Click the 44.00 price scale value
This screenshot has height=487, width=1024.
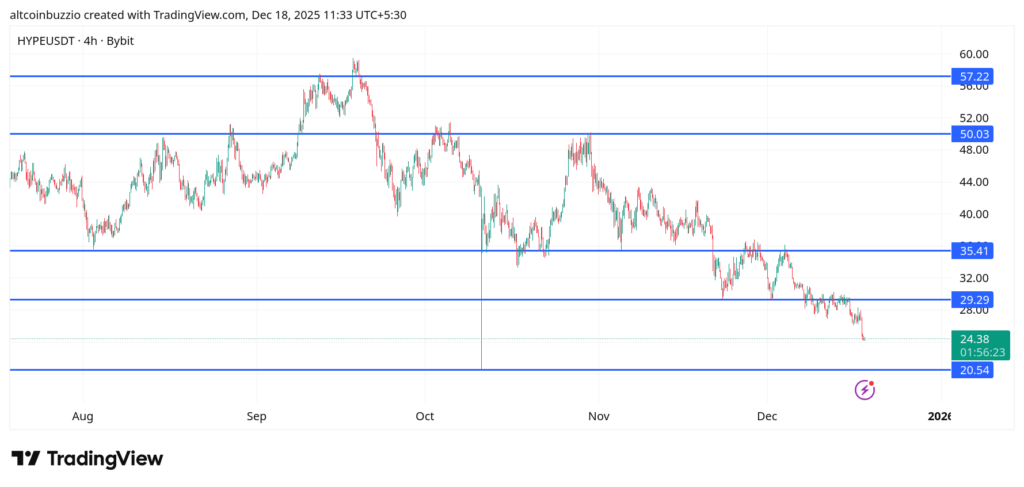click(974, 182)
